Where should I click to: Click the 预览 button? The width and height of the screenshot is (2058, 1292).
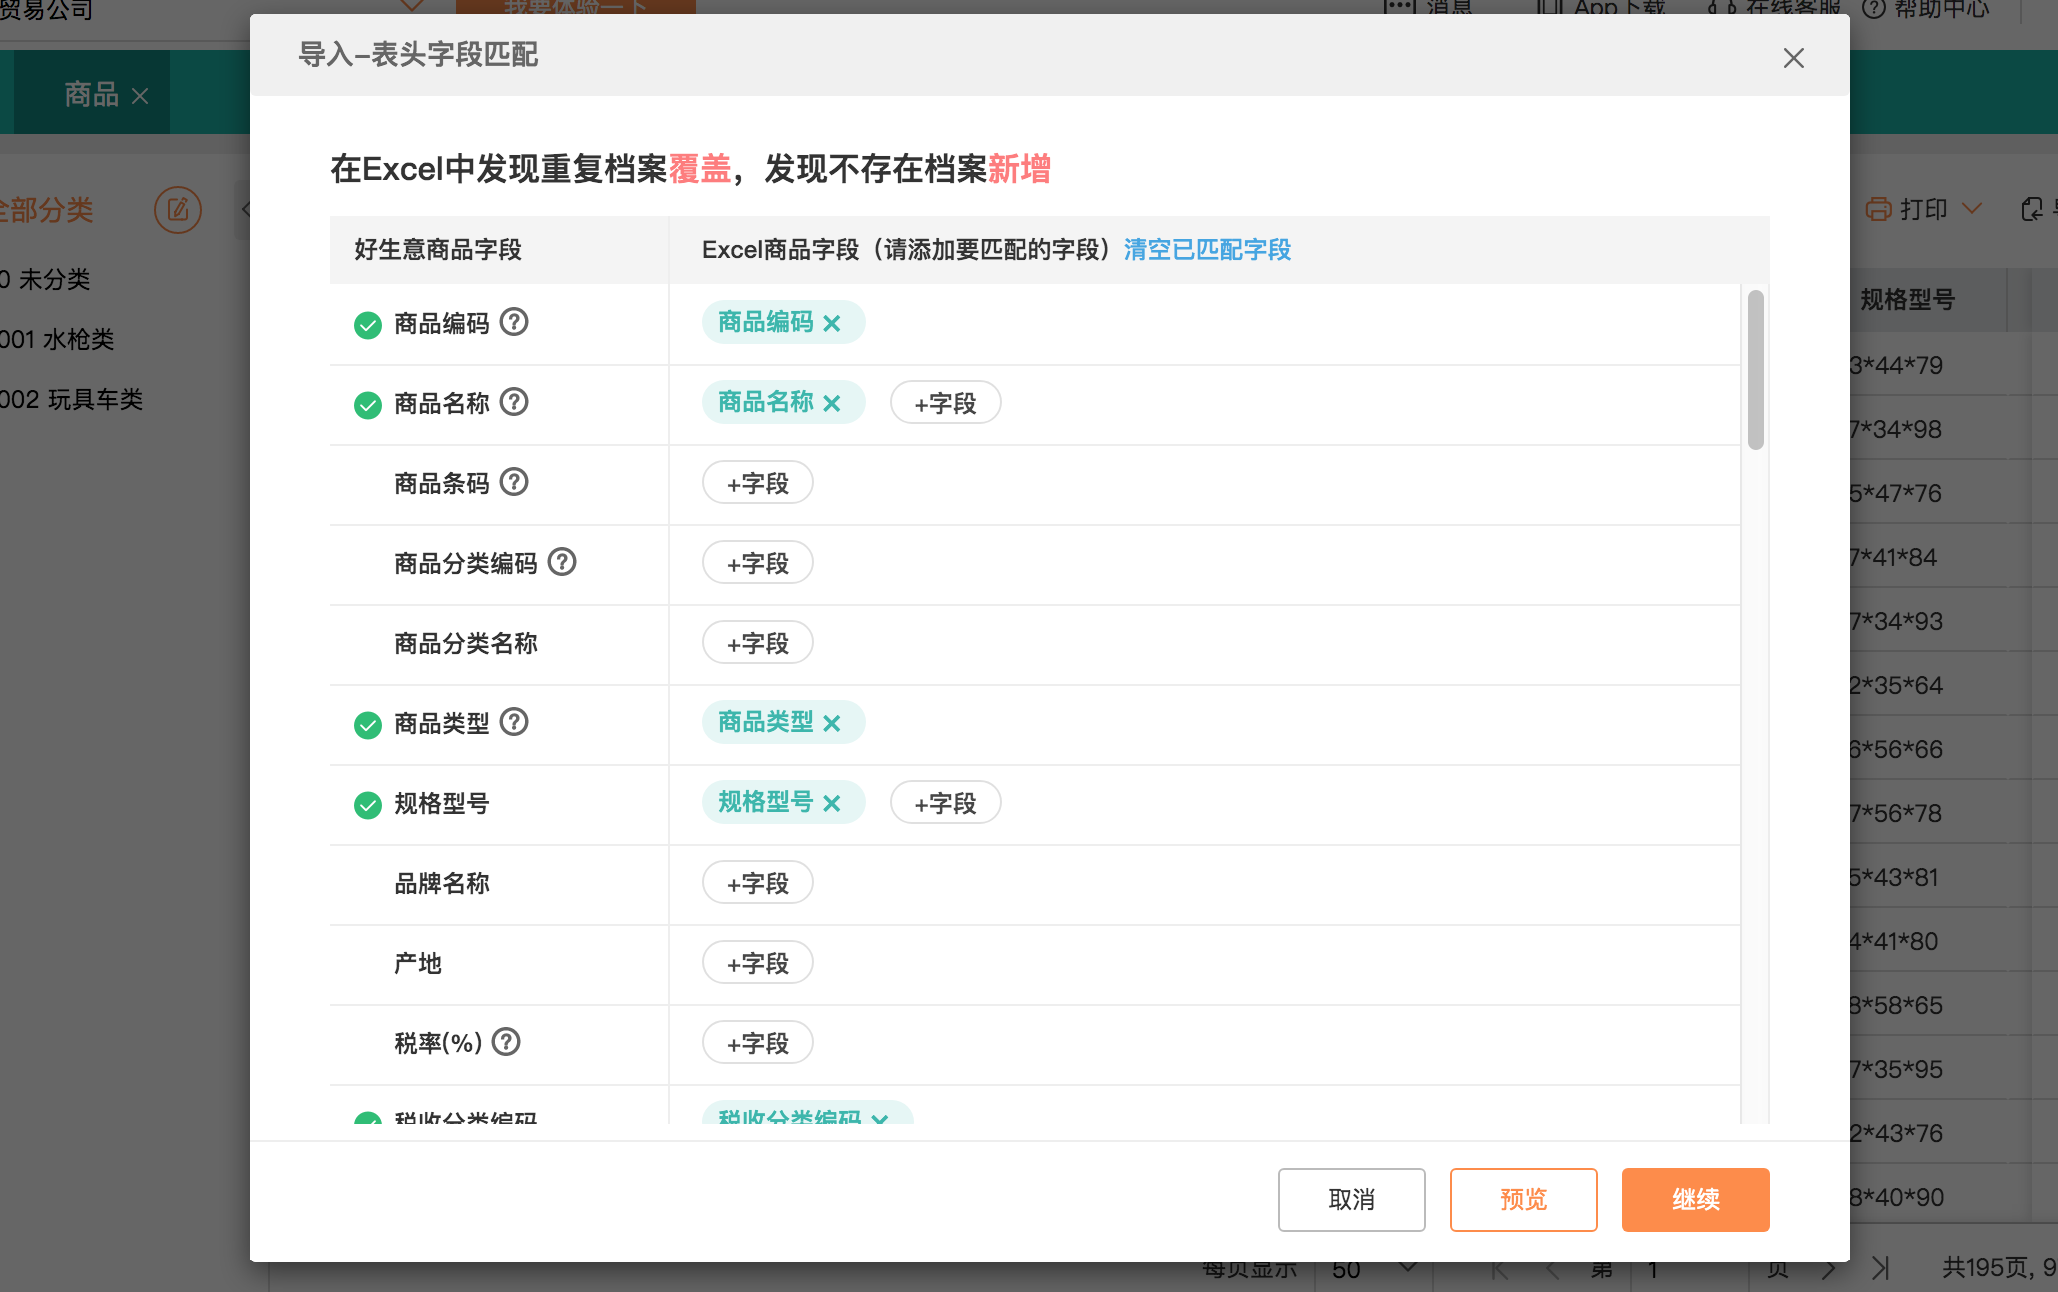[x=1524, y=1198]
